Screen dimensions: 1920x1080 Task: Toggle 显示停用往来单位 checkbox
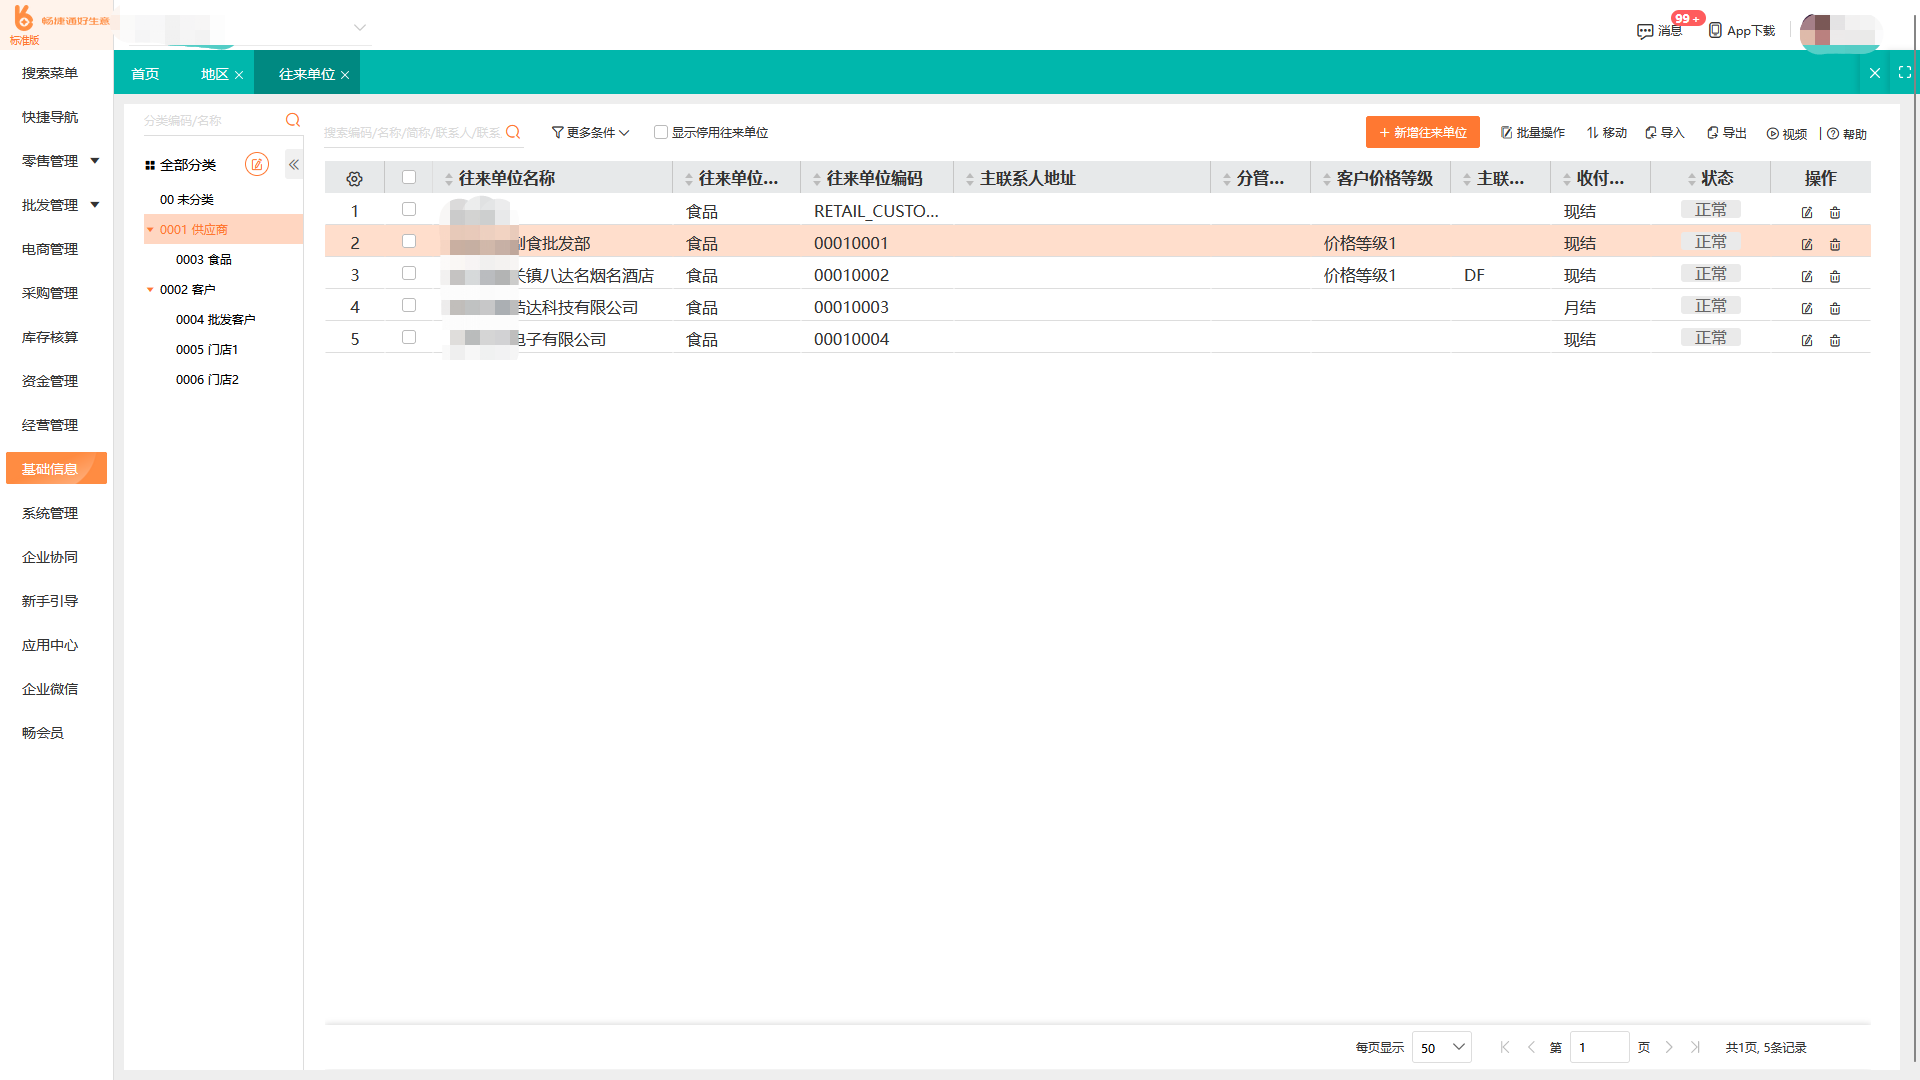pyautogui.click(x=662, y=132)
